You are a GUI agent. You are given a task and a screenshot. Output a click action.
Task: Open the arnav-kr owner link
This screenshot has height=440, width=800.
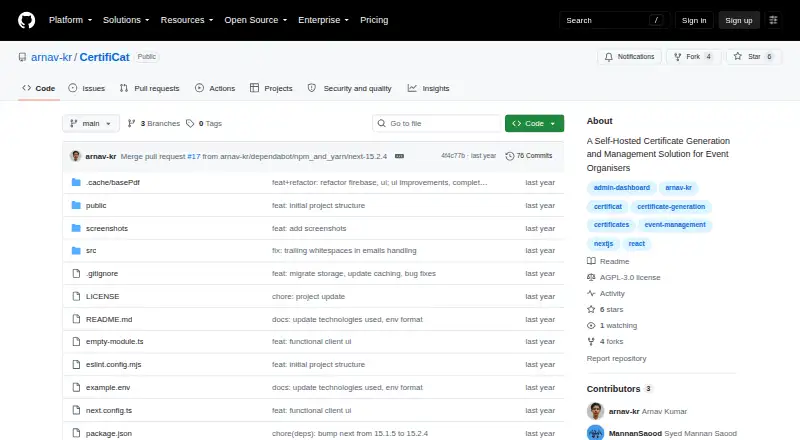coord(52,57)
